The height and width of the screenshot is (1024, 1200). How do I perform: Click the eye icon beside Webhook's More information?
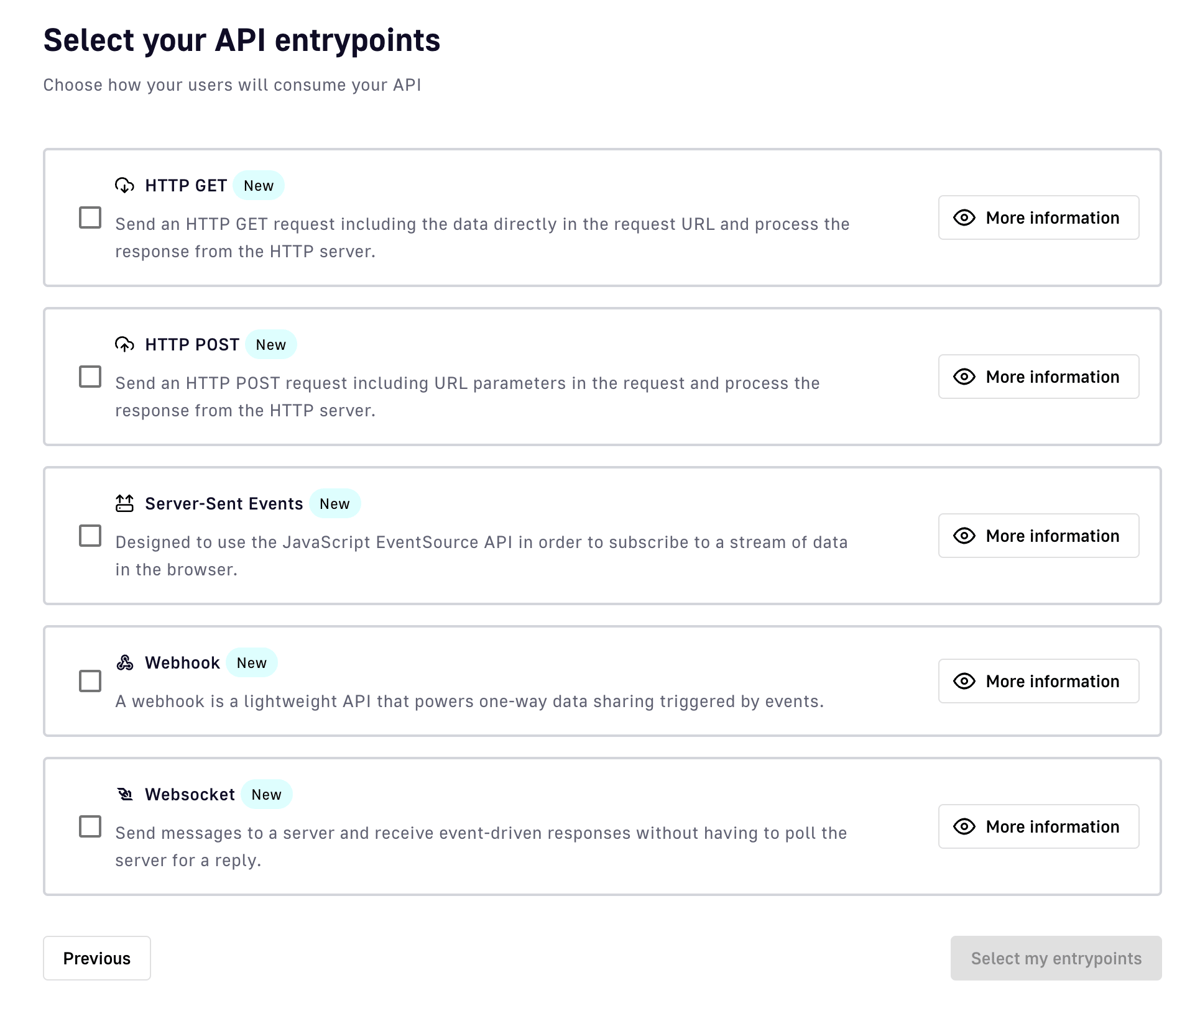tap(963, 681)
